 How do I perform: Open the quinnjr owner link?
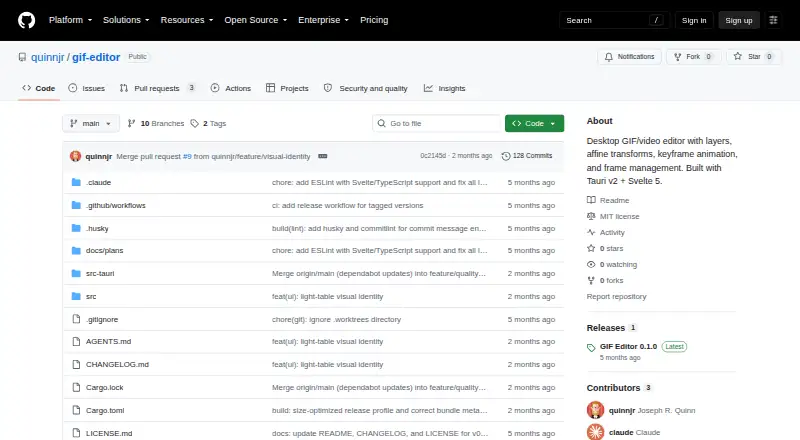pyautogui.click(x=47, y=57)
